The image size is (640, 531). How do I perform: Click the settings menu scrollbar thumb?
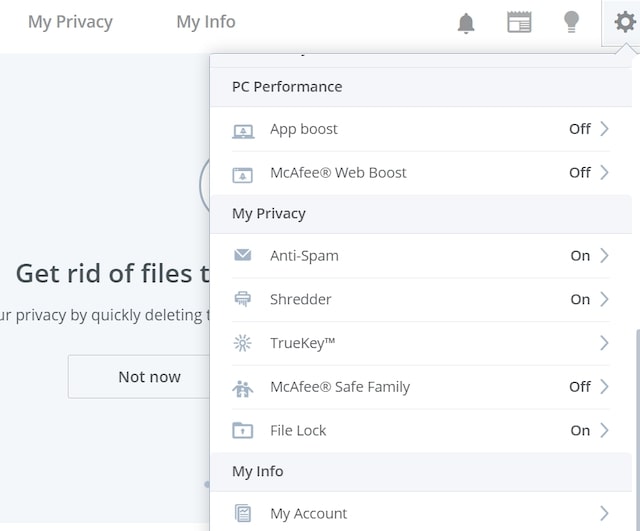[x=638, y=429]
